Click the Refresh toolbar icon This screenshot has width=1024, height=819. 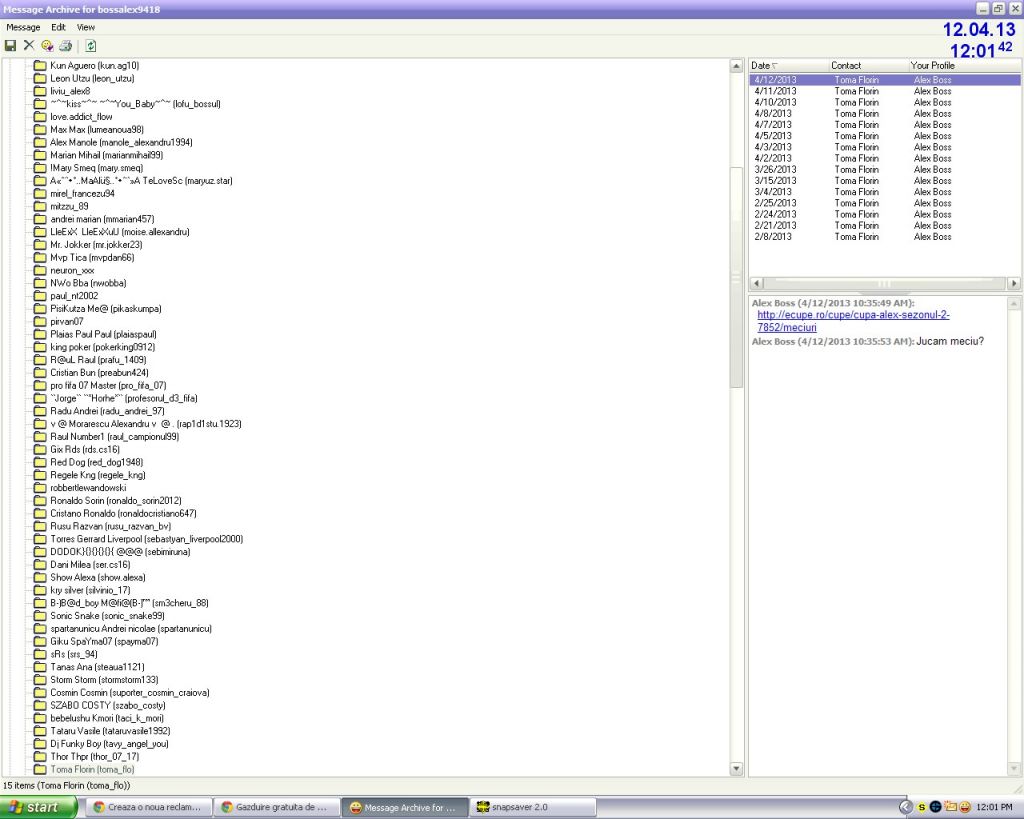[91, 46]
